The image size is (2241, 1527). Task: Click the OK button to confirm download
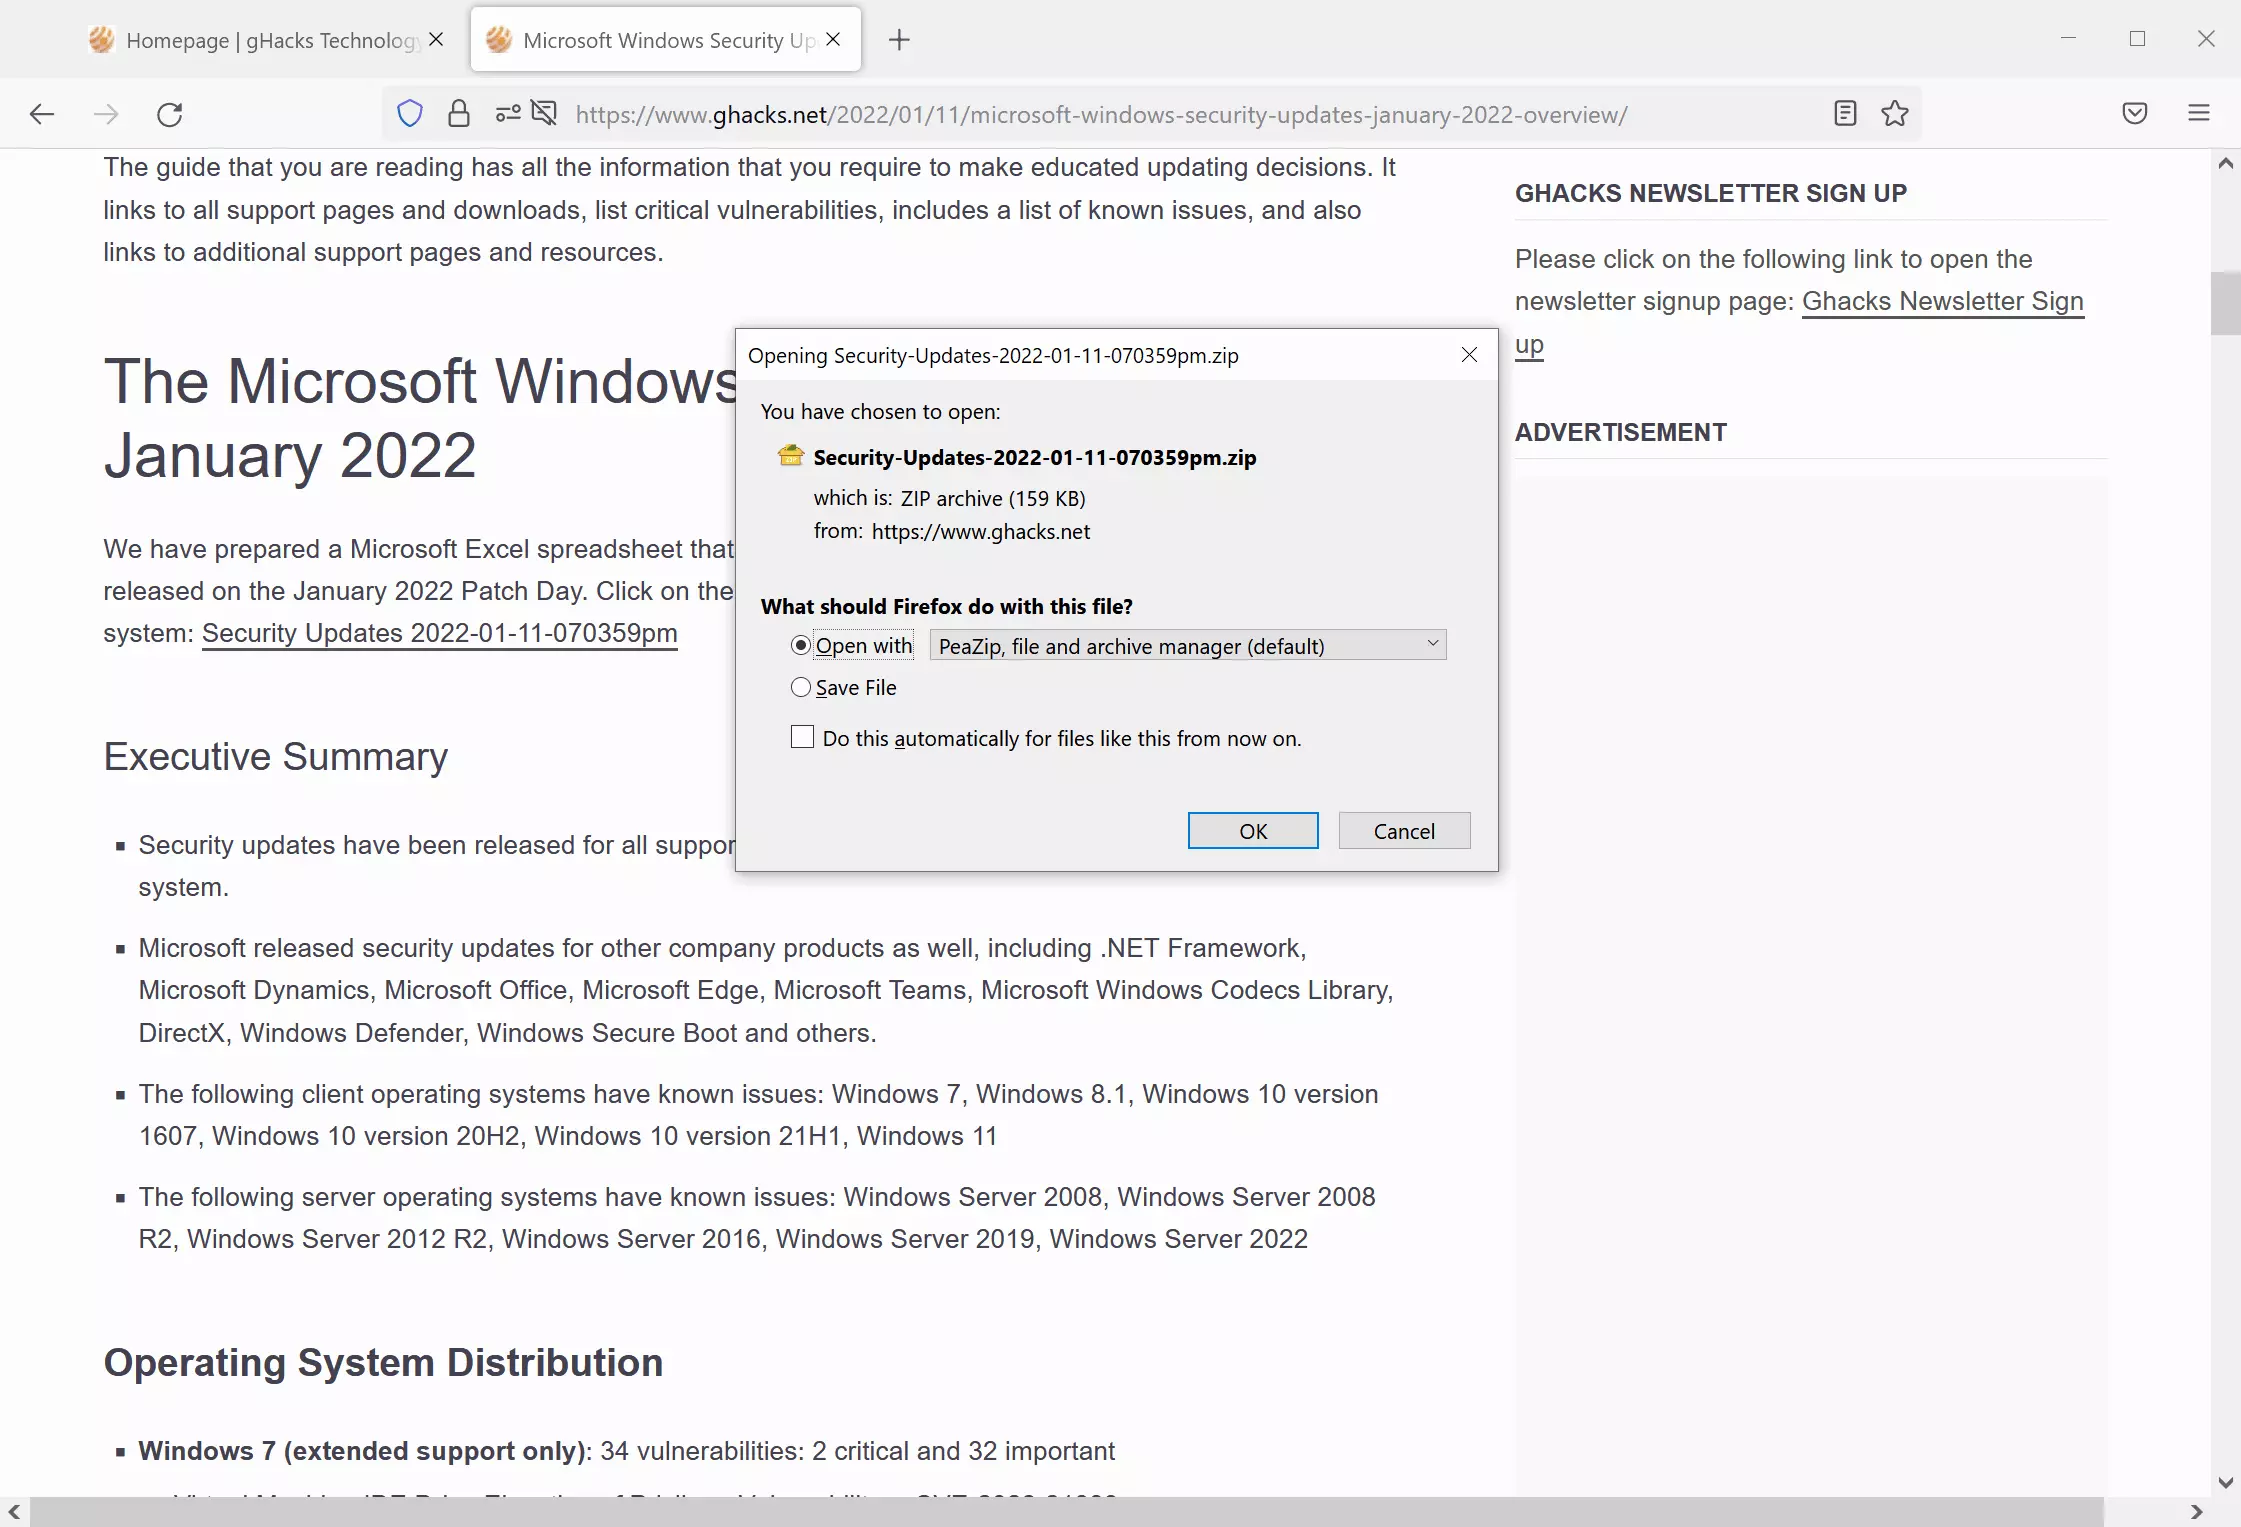point(1252,831)
